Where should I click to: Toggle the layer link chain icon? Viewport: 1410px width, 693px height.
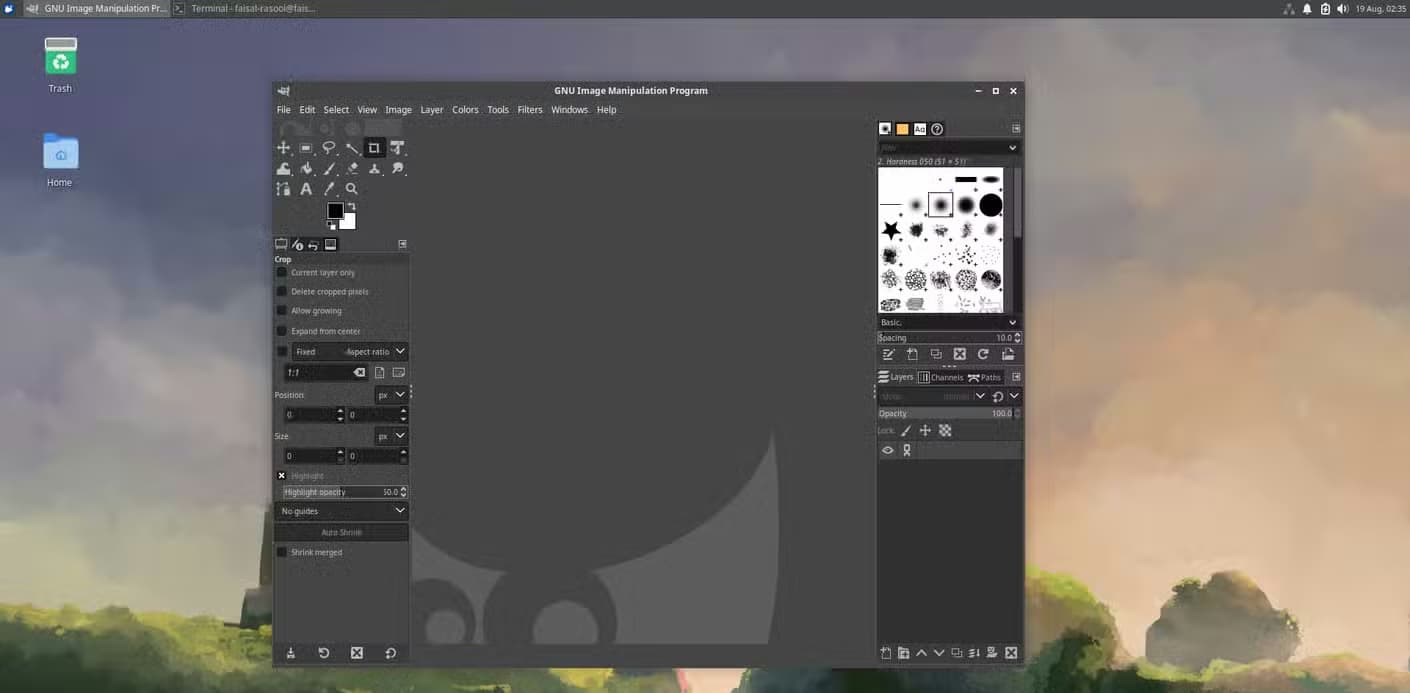907,451
